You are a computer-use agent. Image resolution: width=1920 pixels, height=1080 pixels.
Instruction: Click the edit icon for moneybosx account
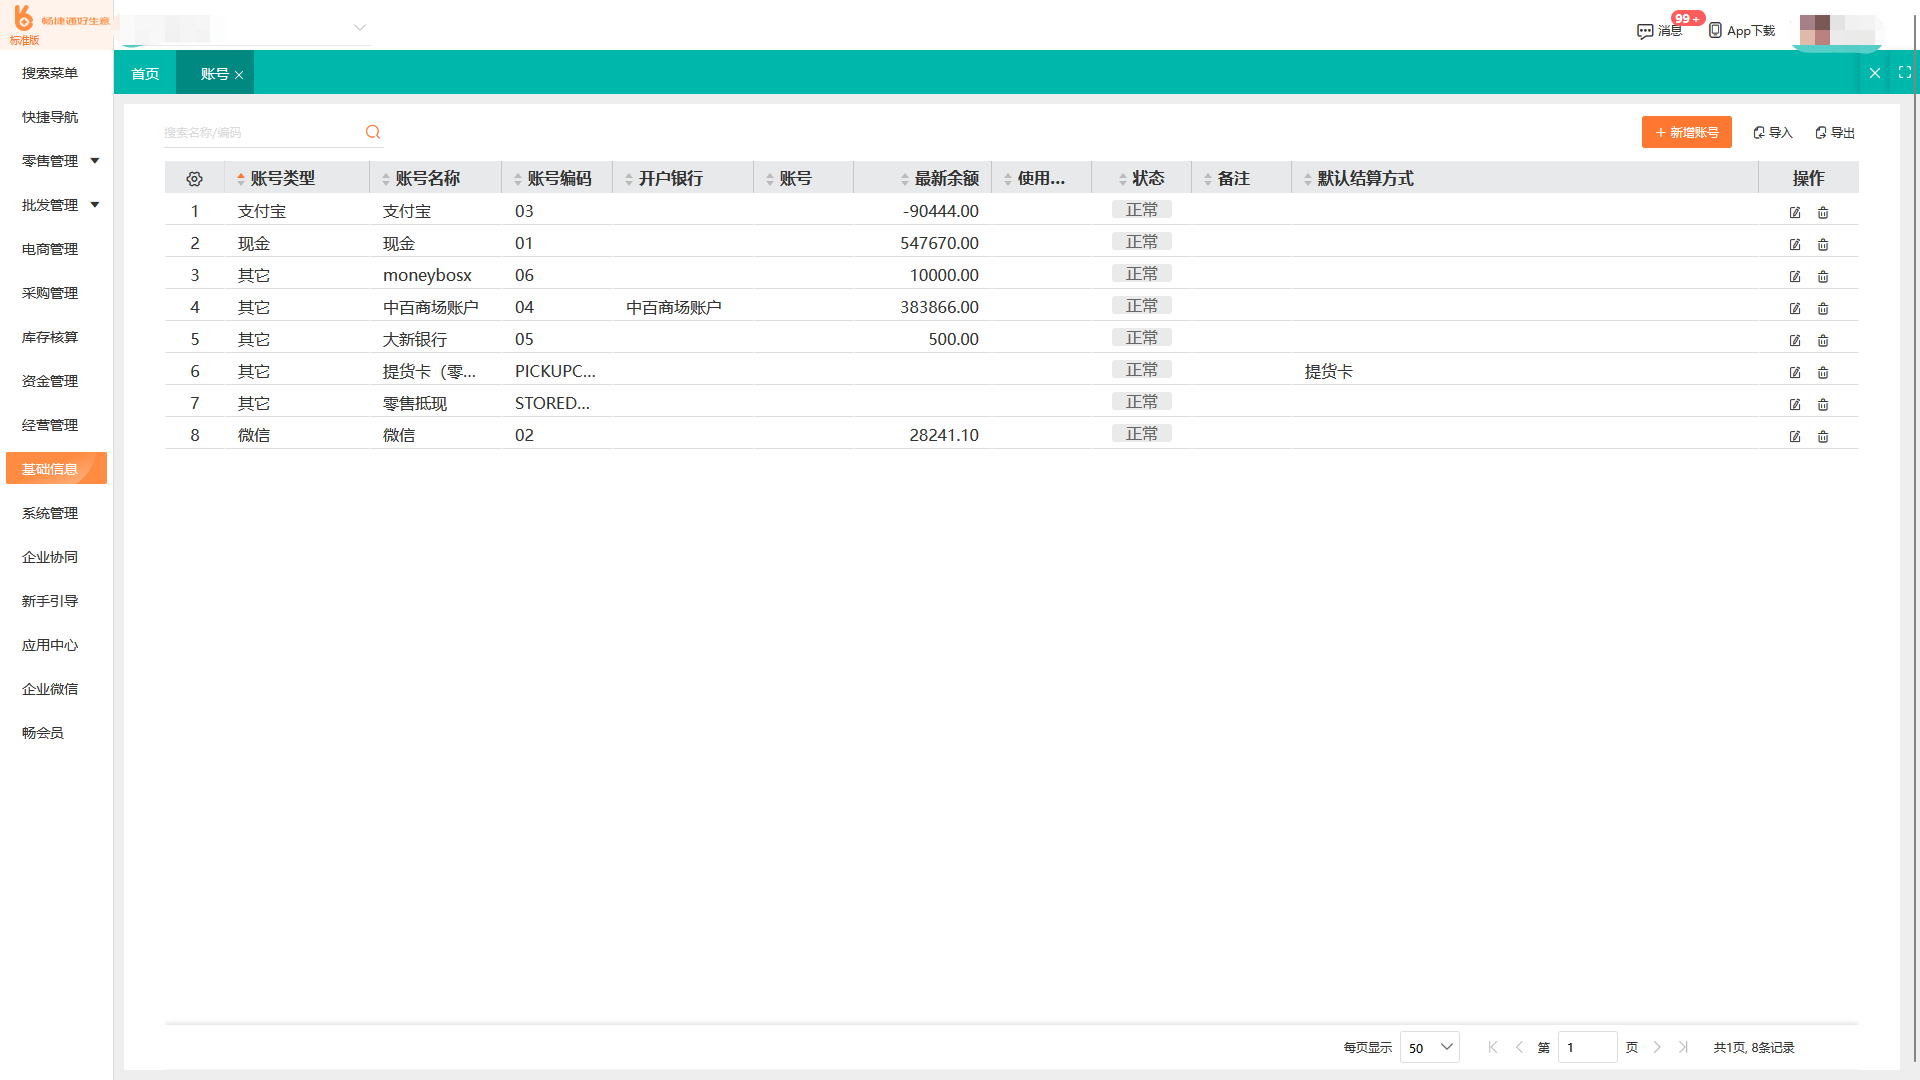[1795, 274]
